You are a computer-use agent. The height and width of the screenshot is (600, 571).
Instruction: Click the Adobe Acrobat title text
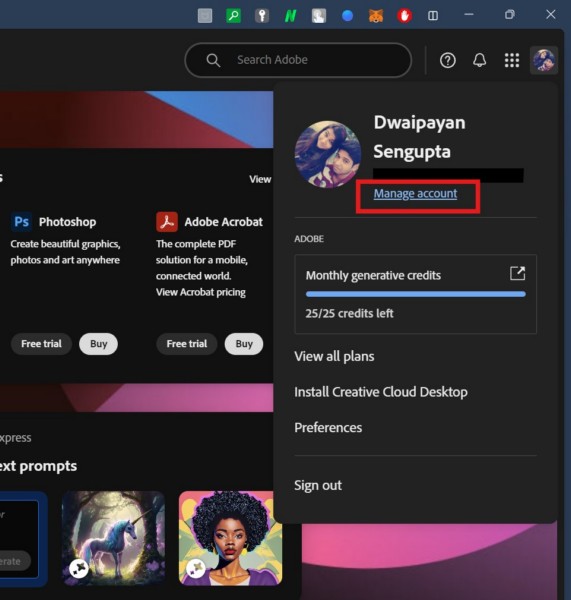[x=224, y=222]
